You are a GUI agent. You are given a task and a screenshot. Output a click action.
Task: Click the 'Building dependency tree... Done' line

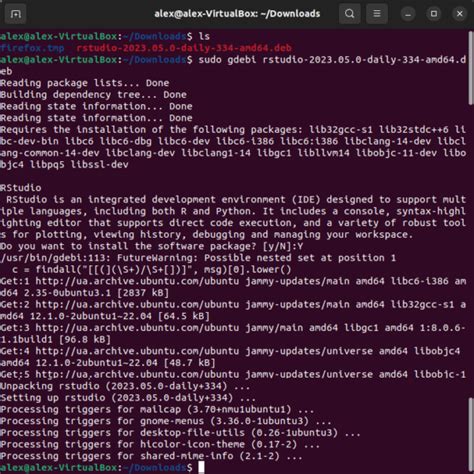point(93,95)
